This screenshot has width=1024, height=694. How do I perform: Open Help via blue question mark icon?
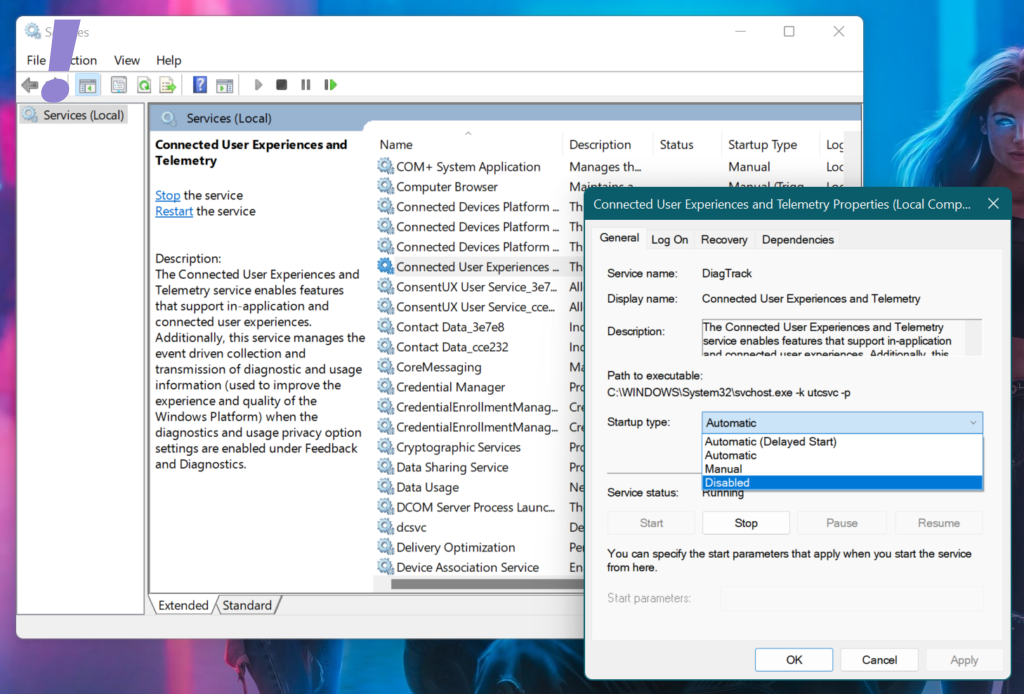pyautogui.click(x=200, y=85)
